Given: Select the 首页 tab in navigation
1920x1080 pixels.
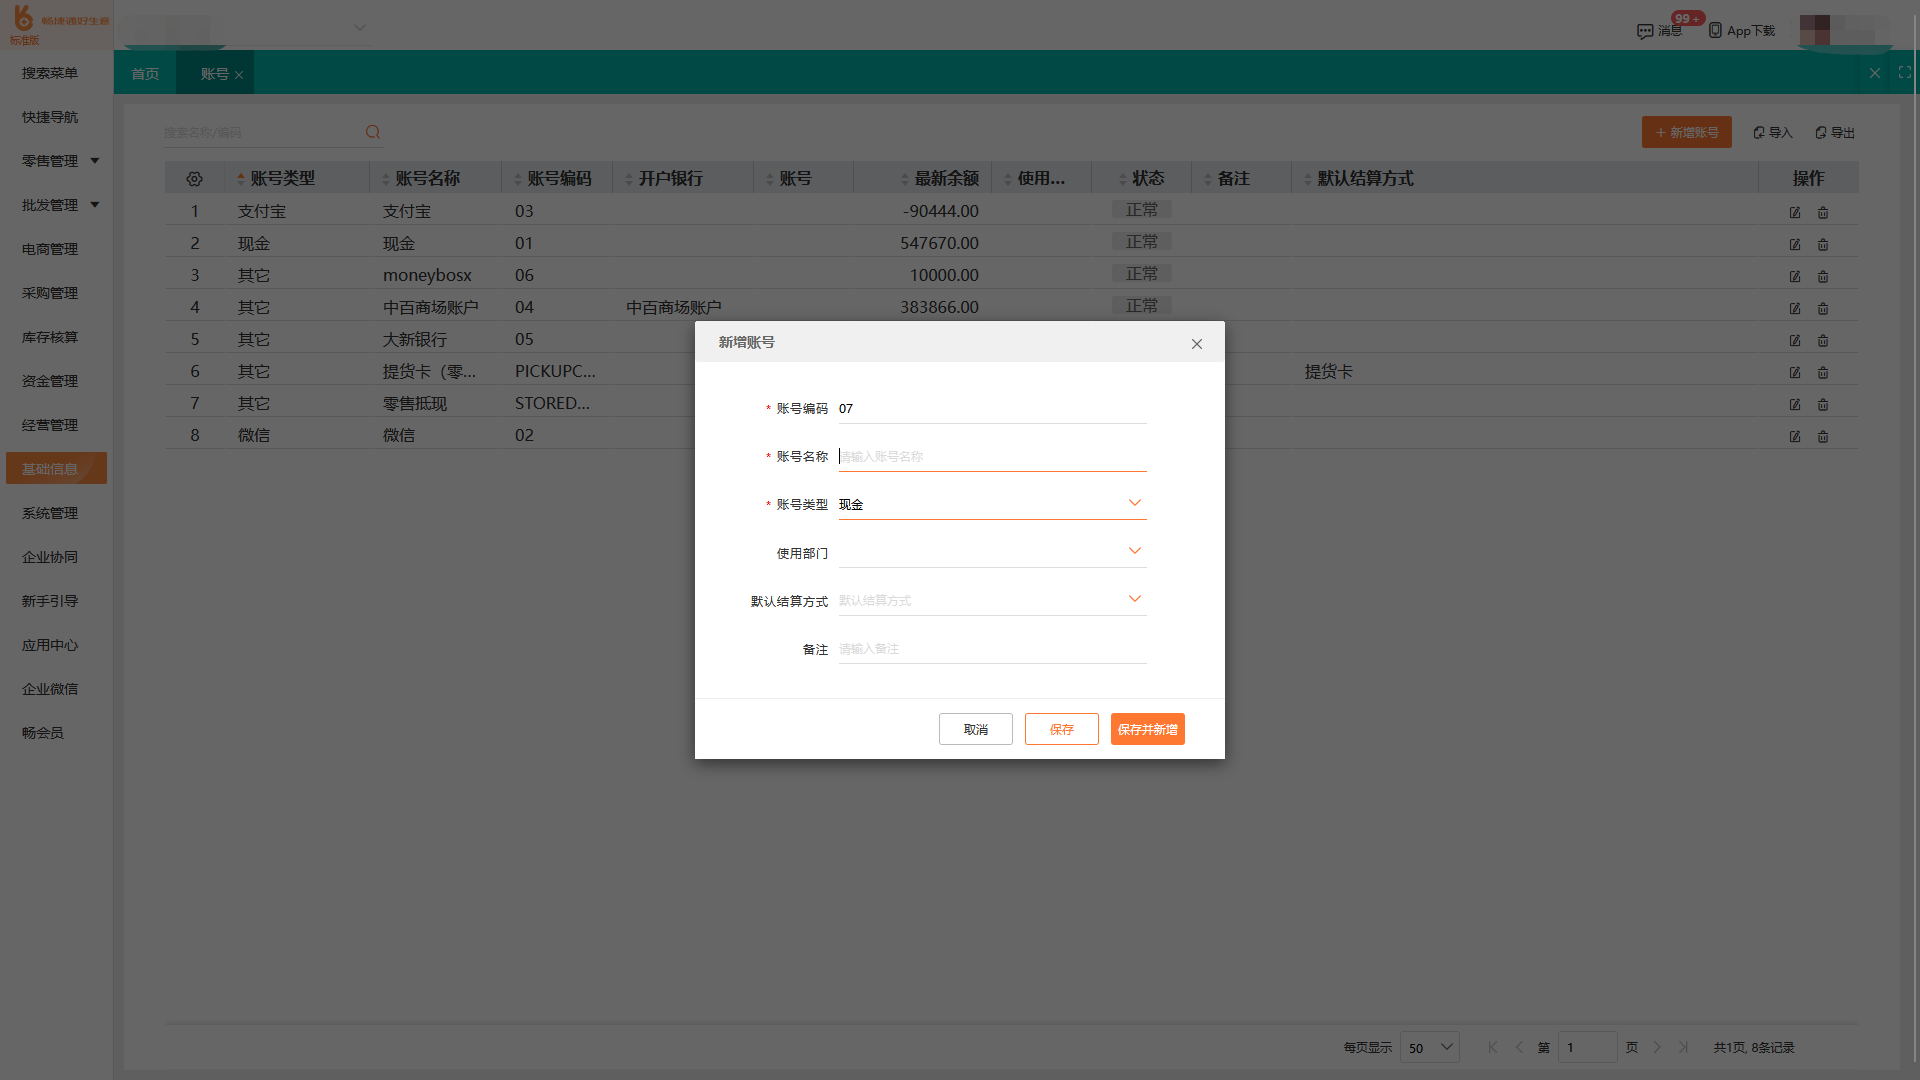Looking at the screenshot, I should click(144, 73).
